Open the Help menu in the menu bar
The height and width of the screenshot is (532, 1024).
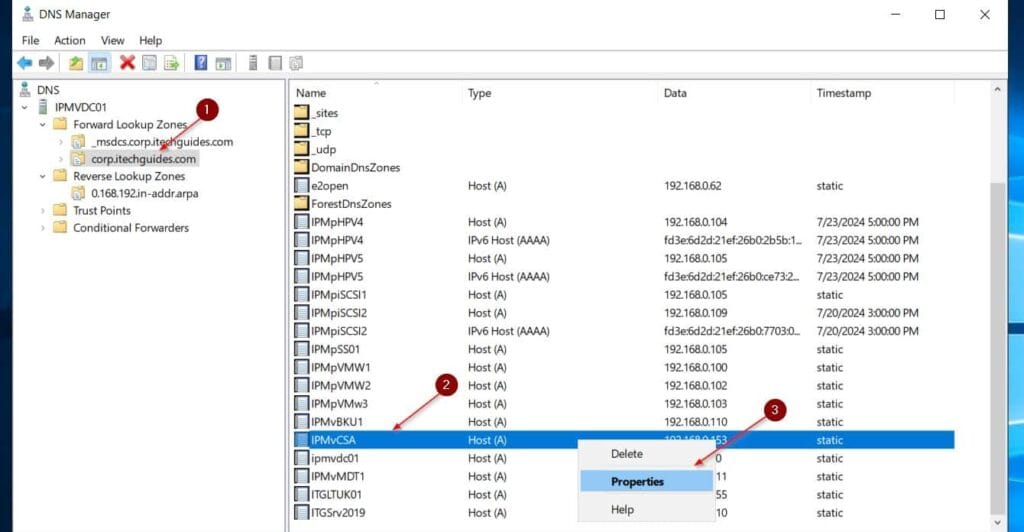[x=150, y=40]
